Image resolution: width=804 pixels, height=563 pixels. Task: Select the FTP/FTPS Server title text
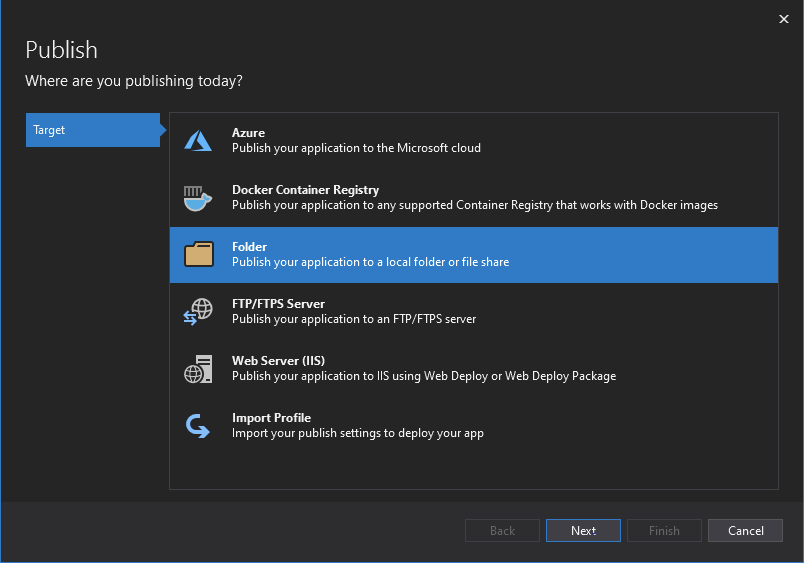(278, 304)
